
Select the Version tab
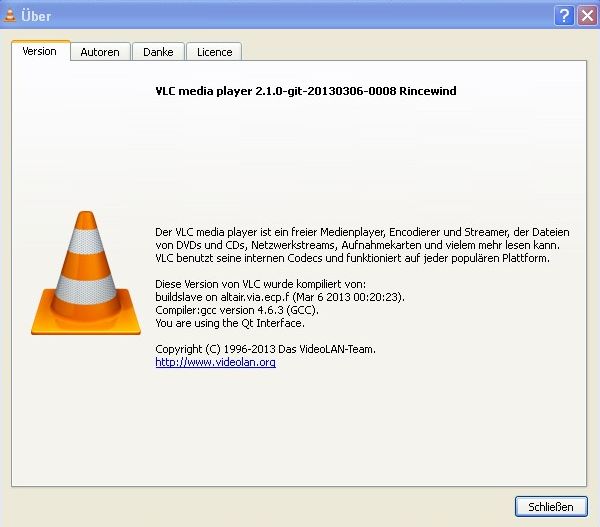(40, 51)
